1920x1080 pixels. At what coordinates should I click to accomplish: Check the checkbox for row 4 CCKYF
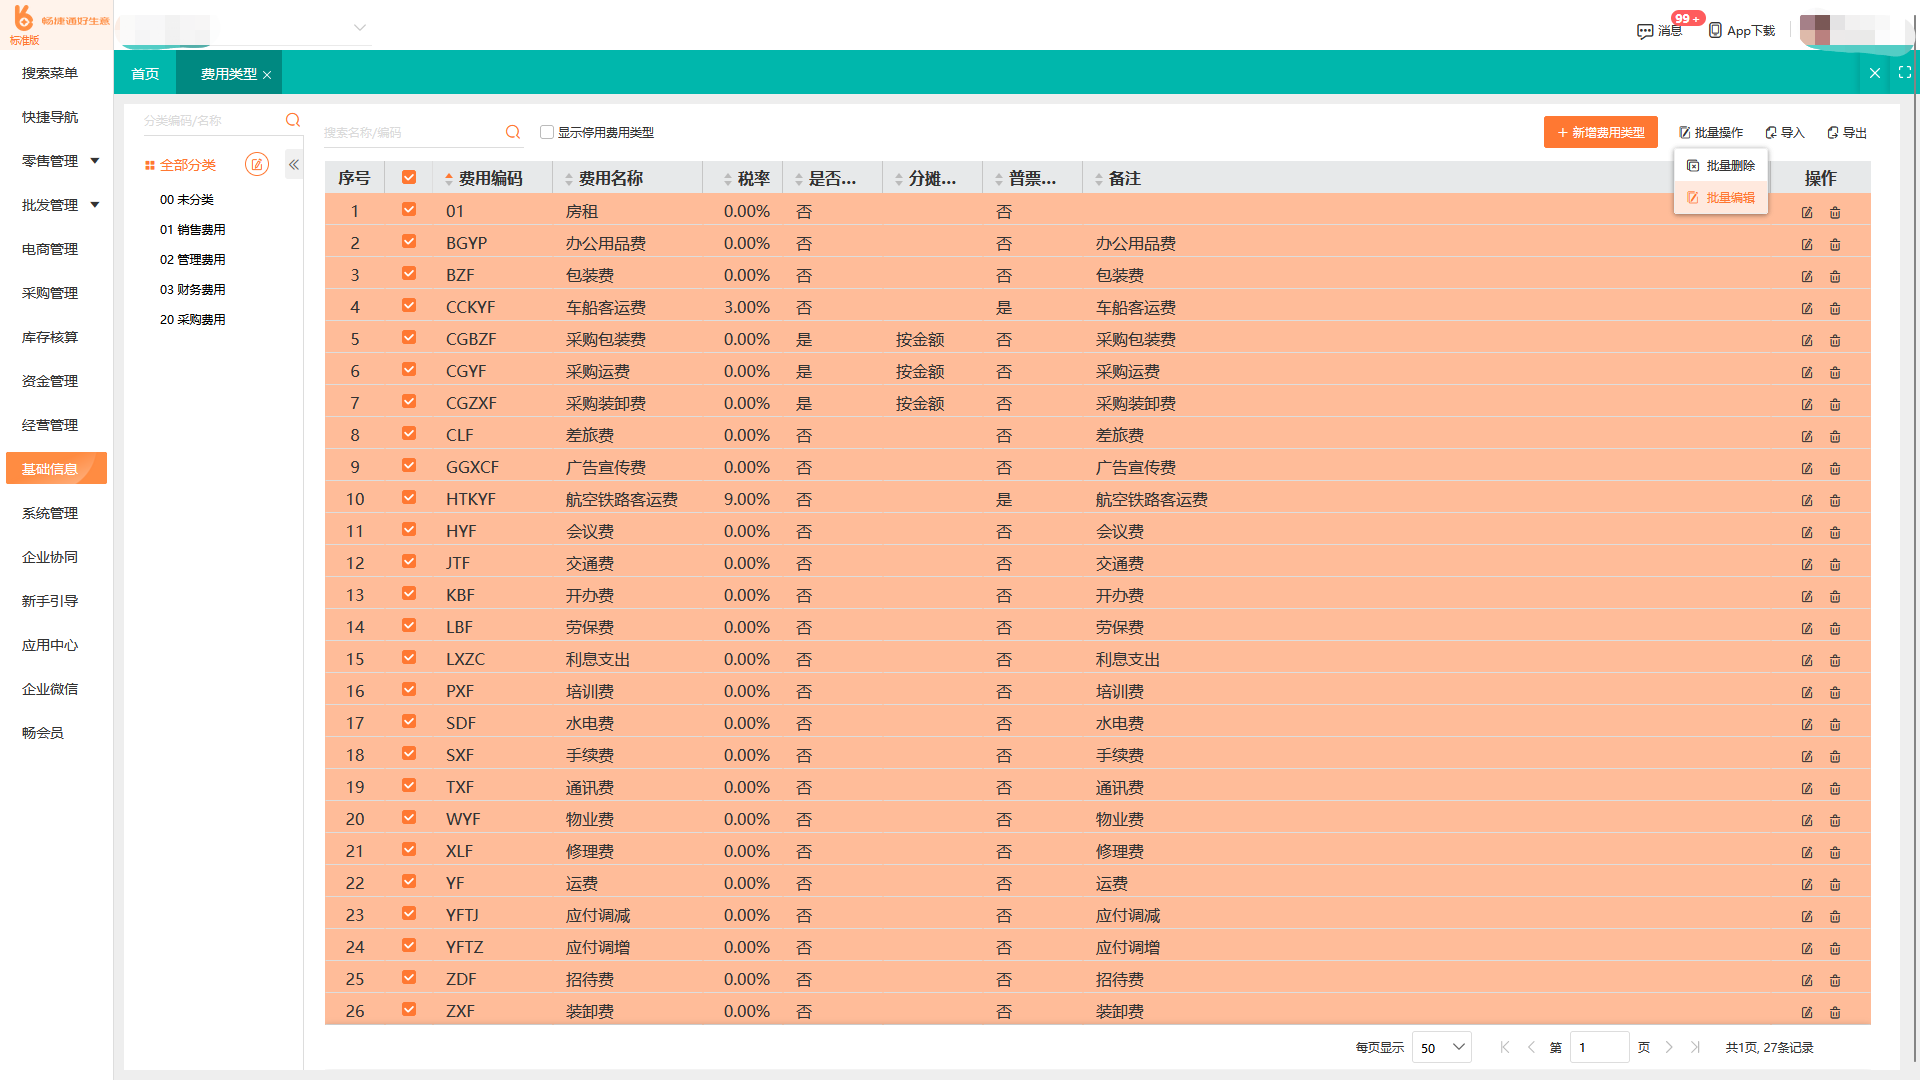[407, 306]
